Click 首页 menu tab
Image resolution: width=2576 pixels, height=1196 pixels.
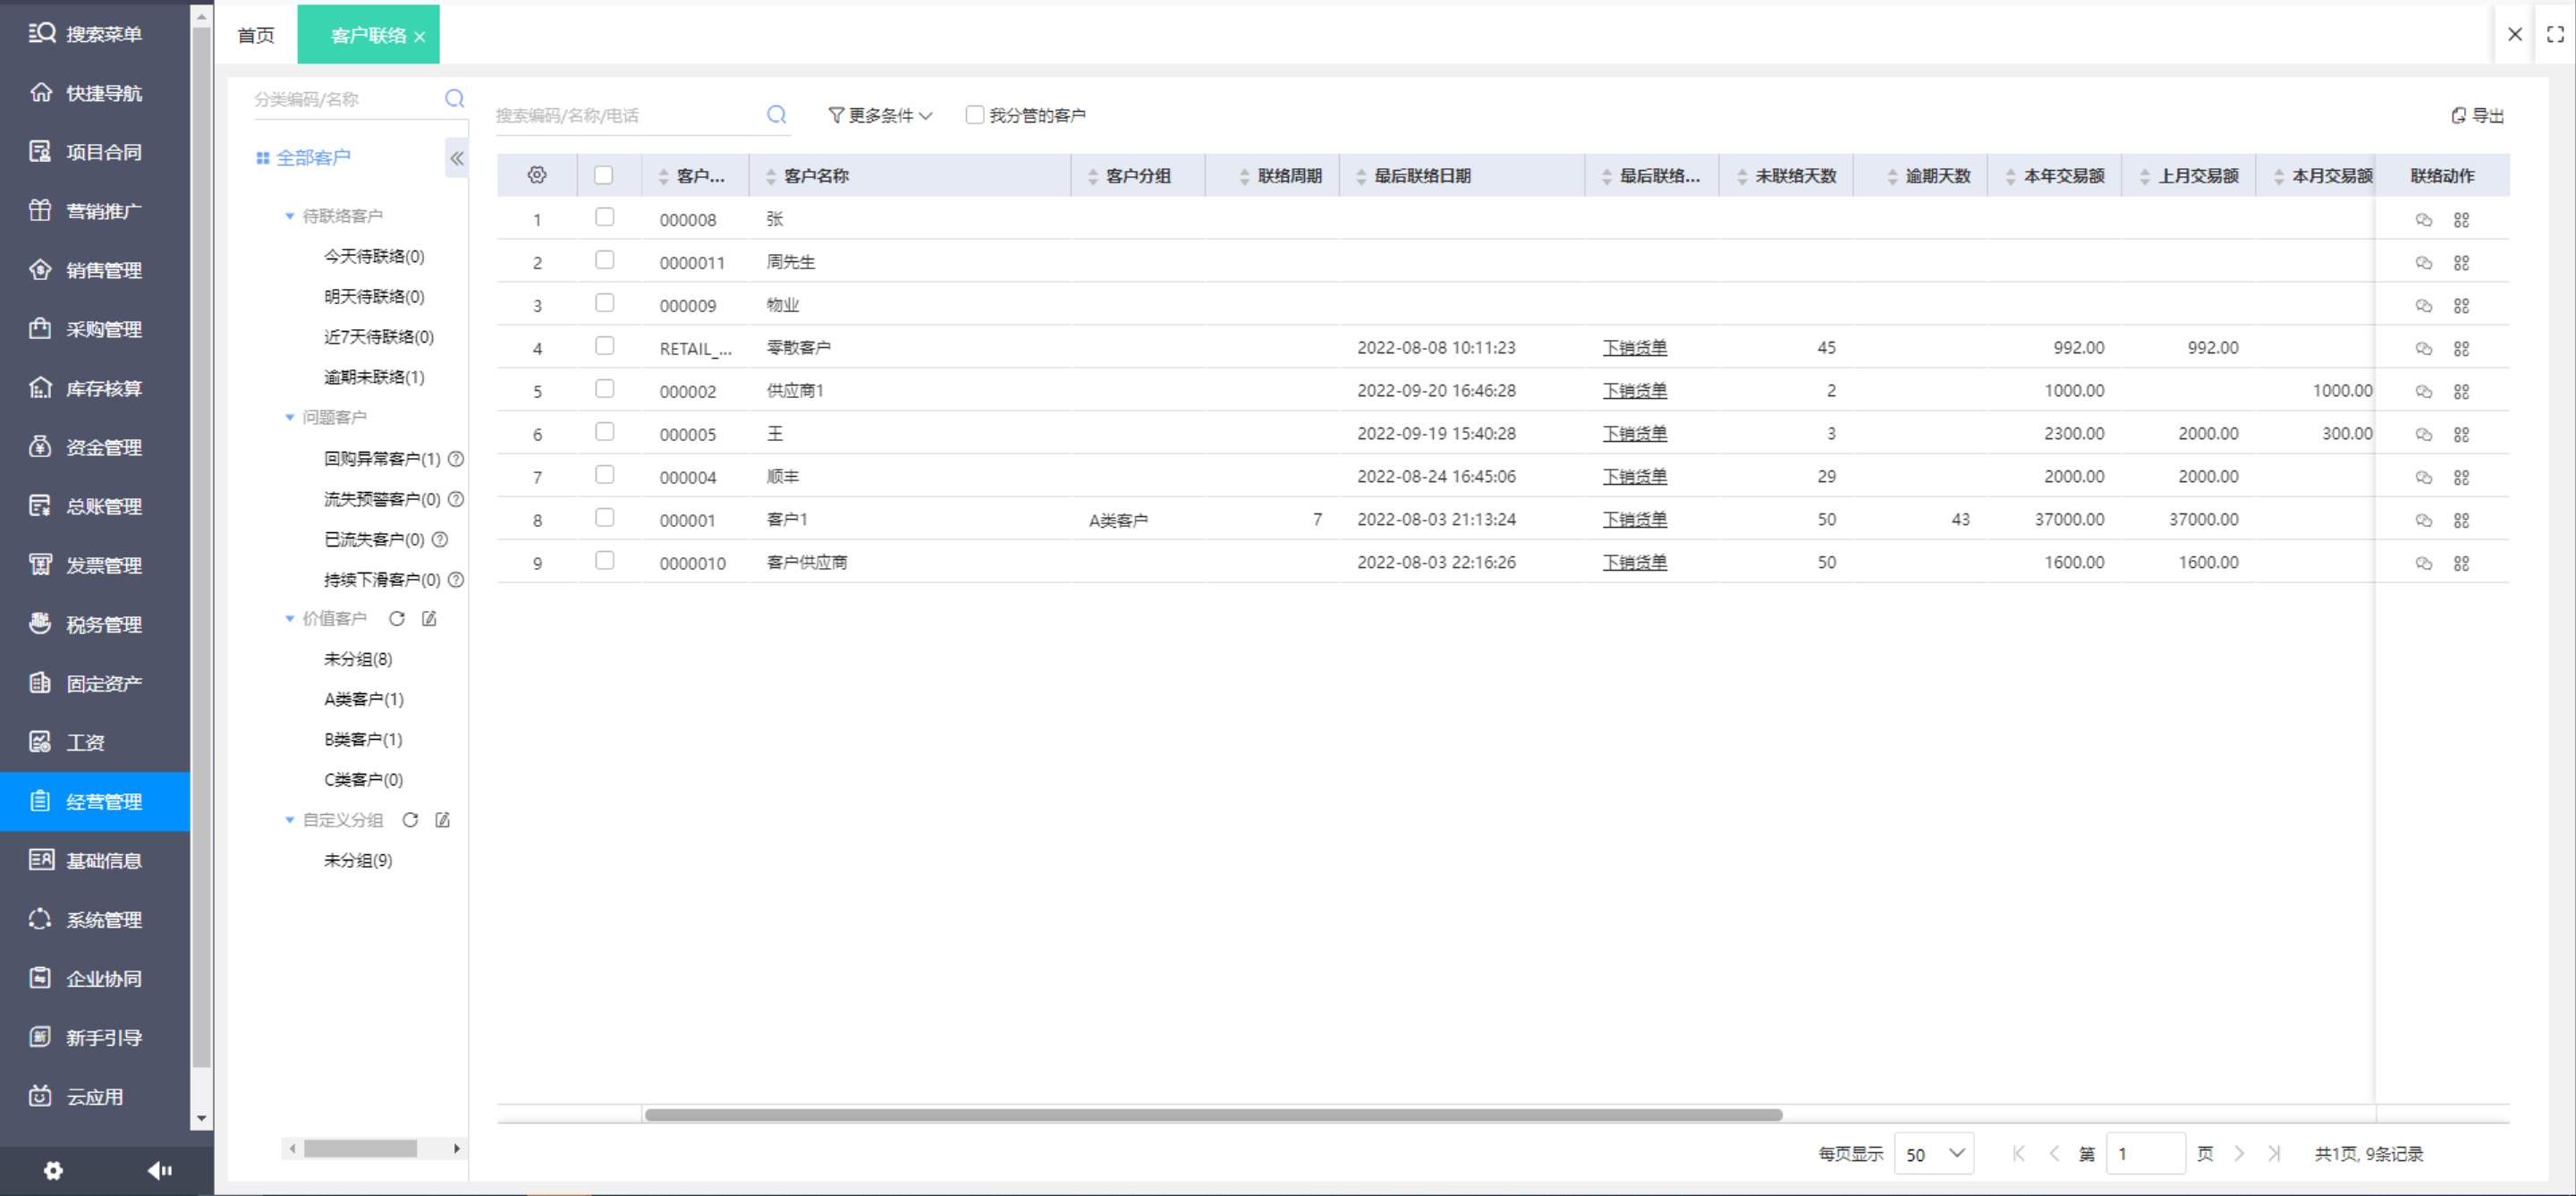point(255,35)
